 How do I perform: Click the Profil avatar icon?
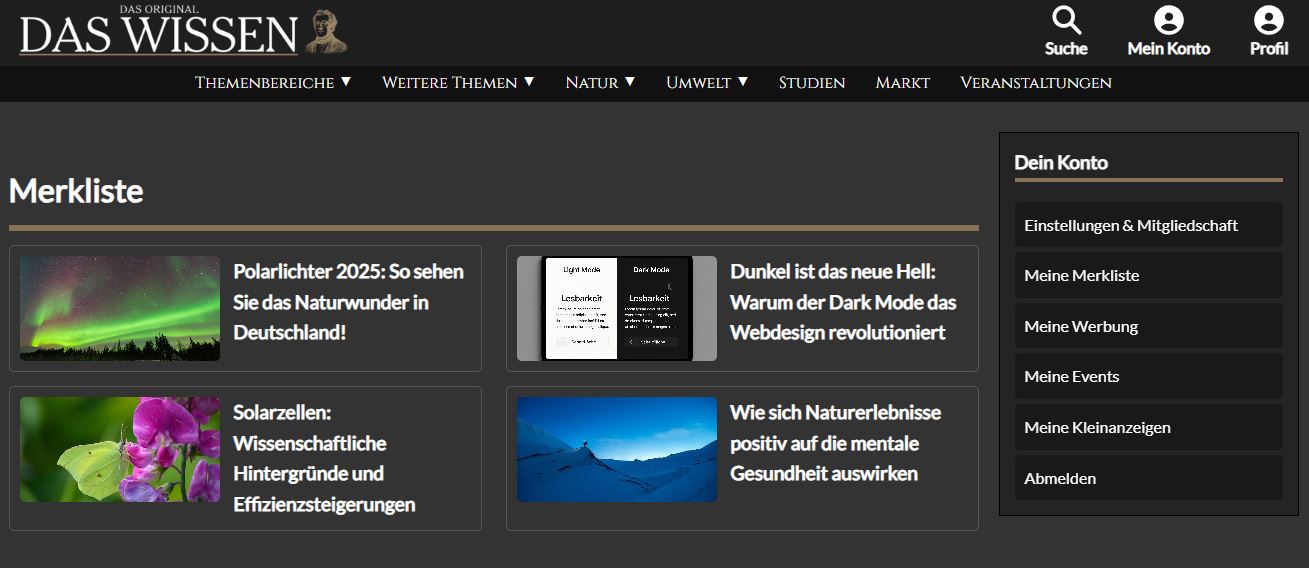coord(1268,21)
